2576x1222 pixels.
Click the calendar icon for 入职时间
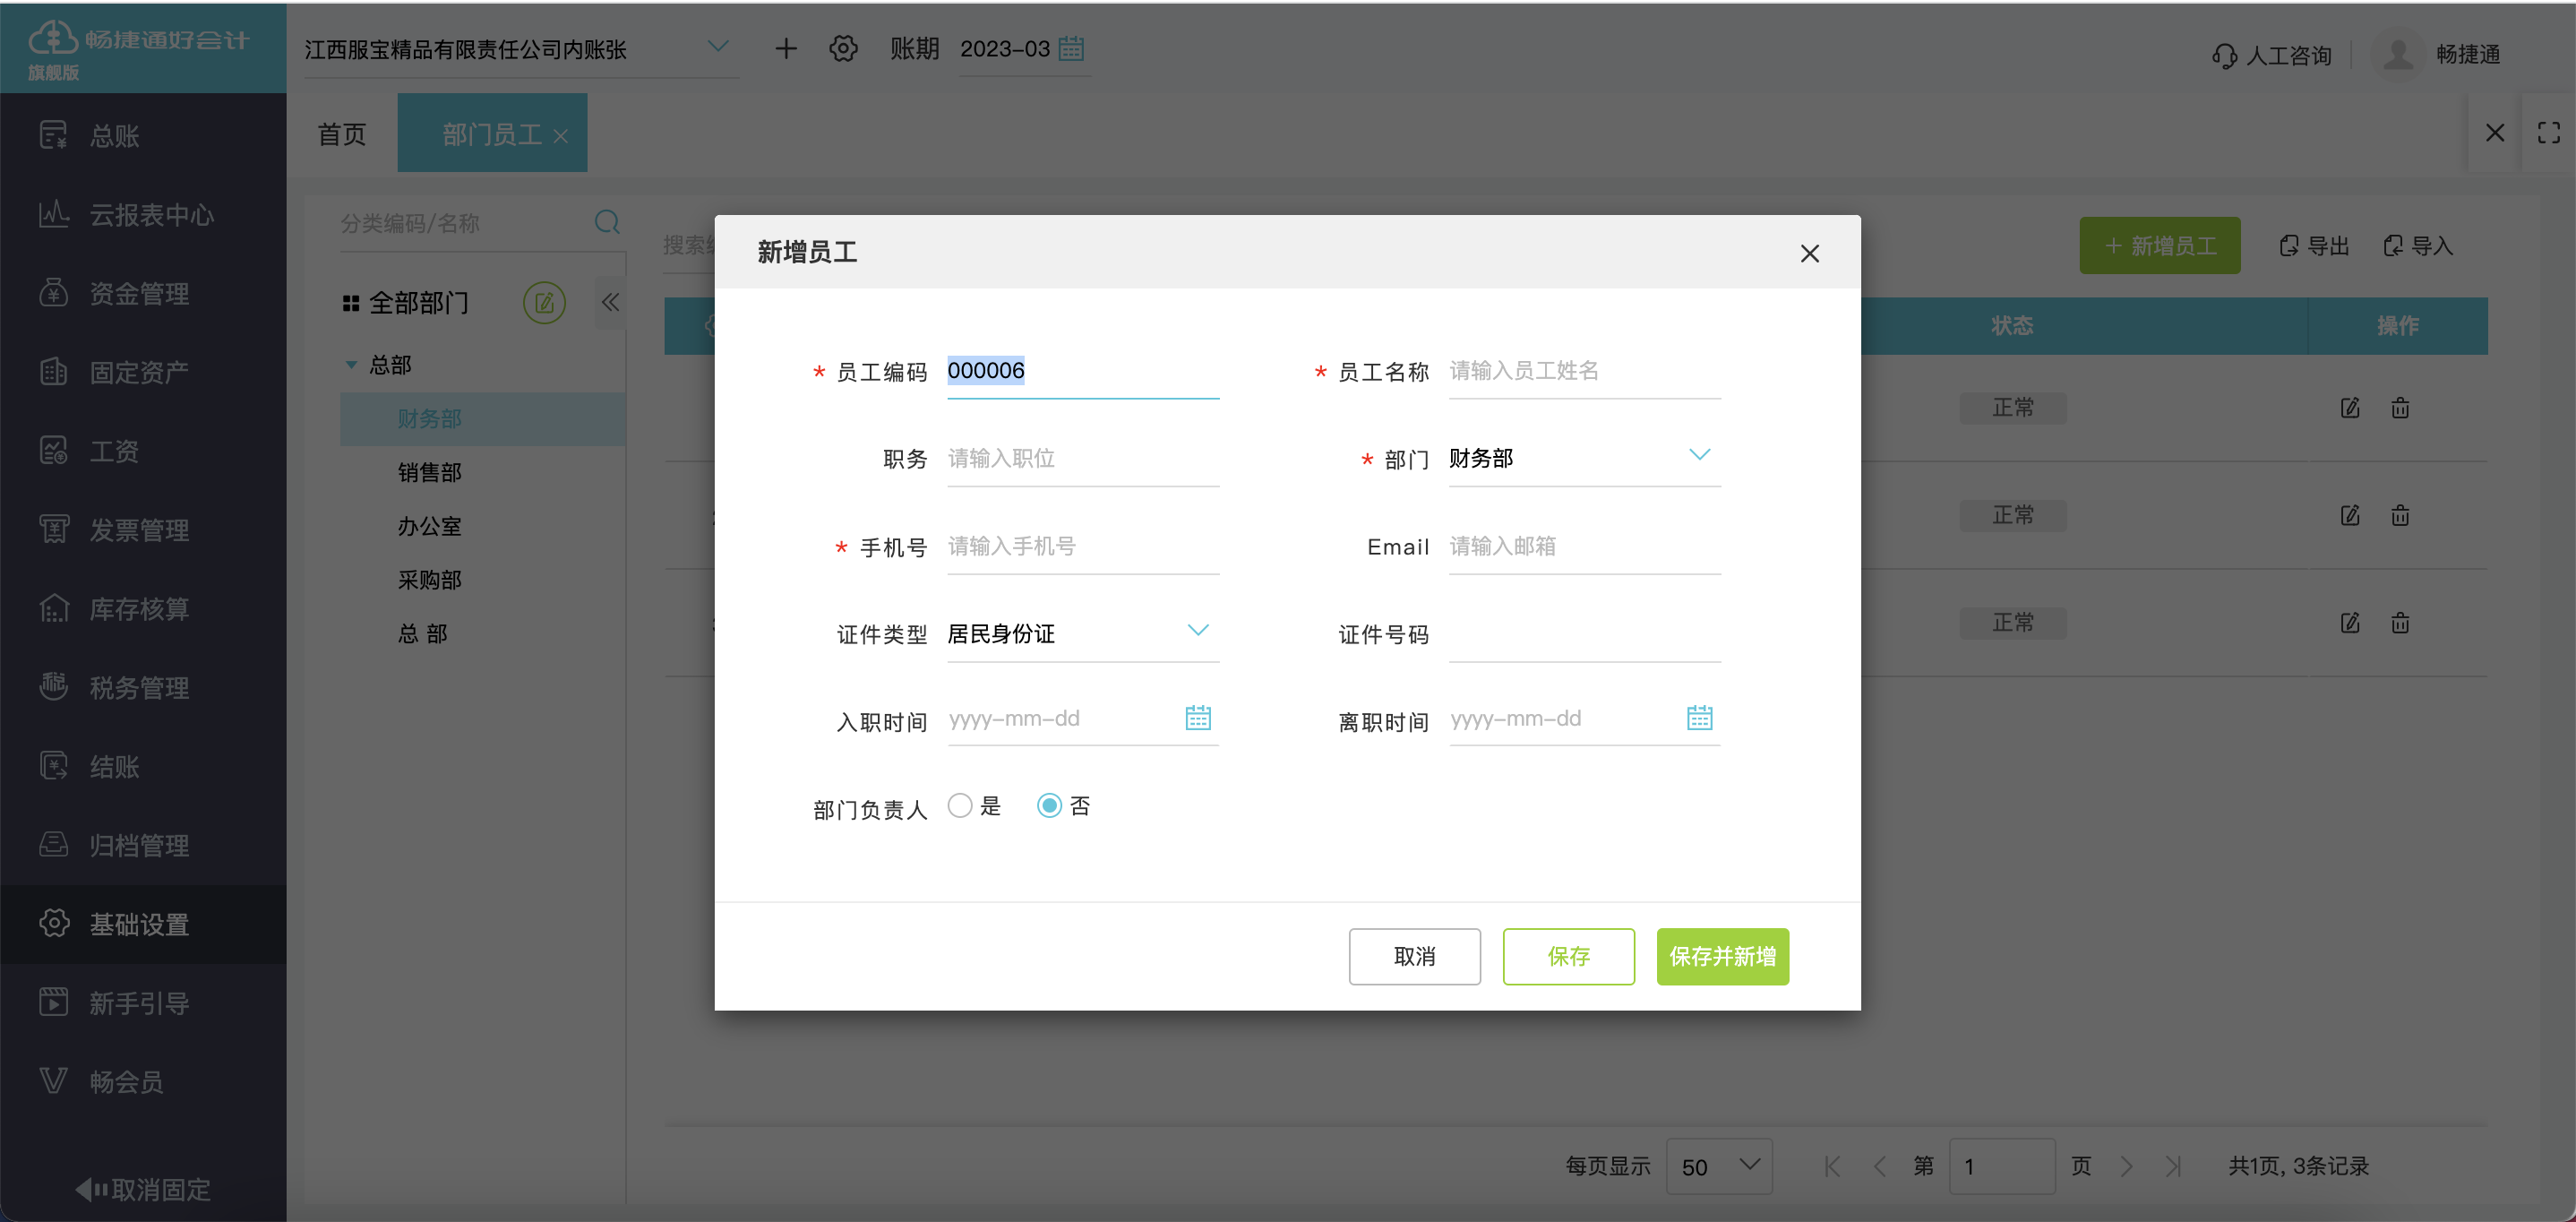[x=1201, y=719]
